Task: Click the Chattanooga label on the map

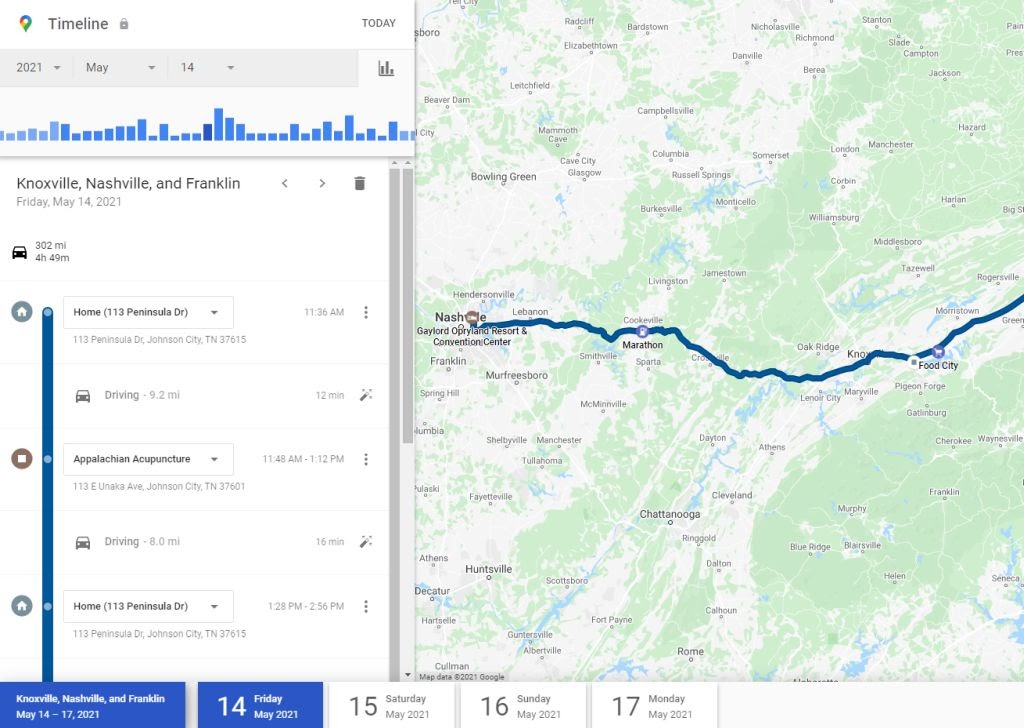Action: pyautogui.click(x=669, y=514)
